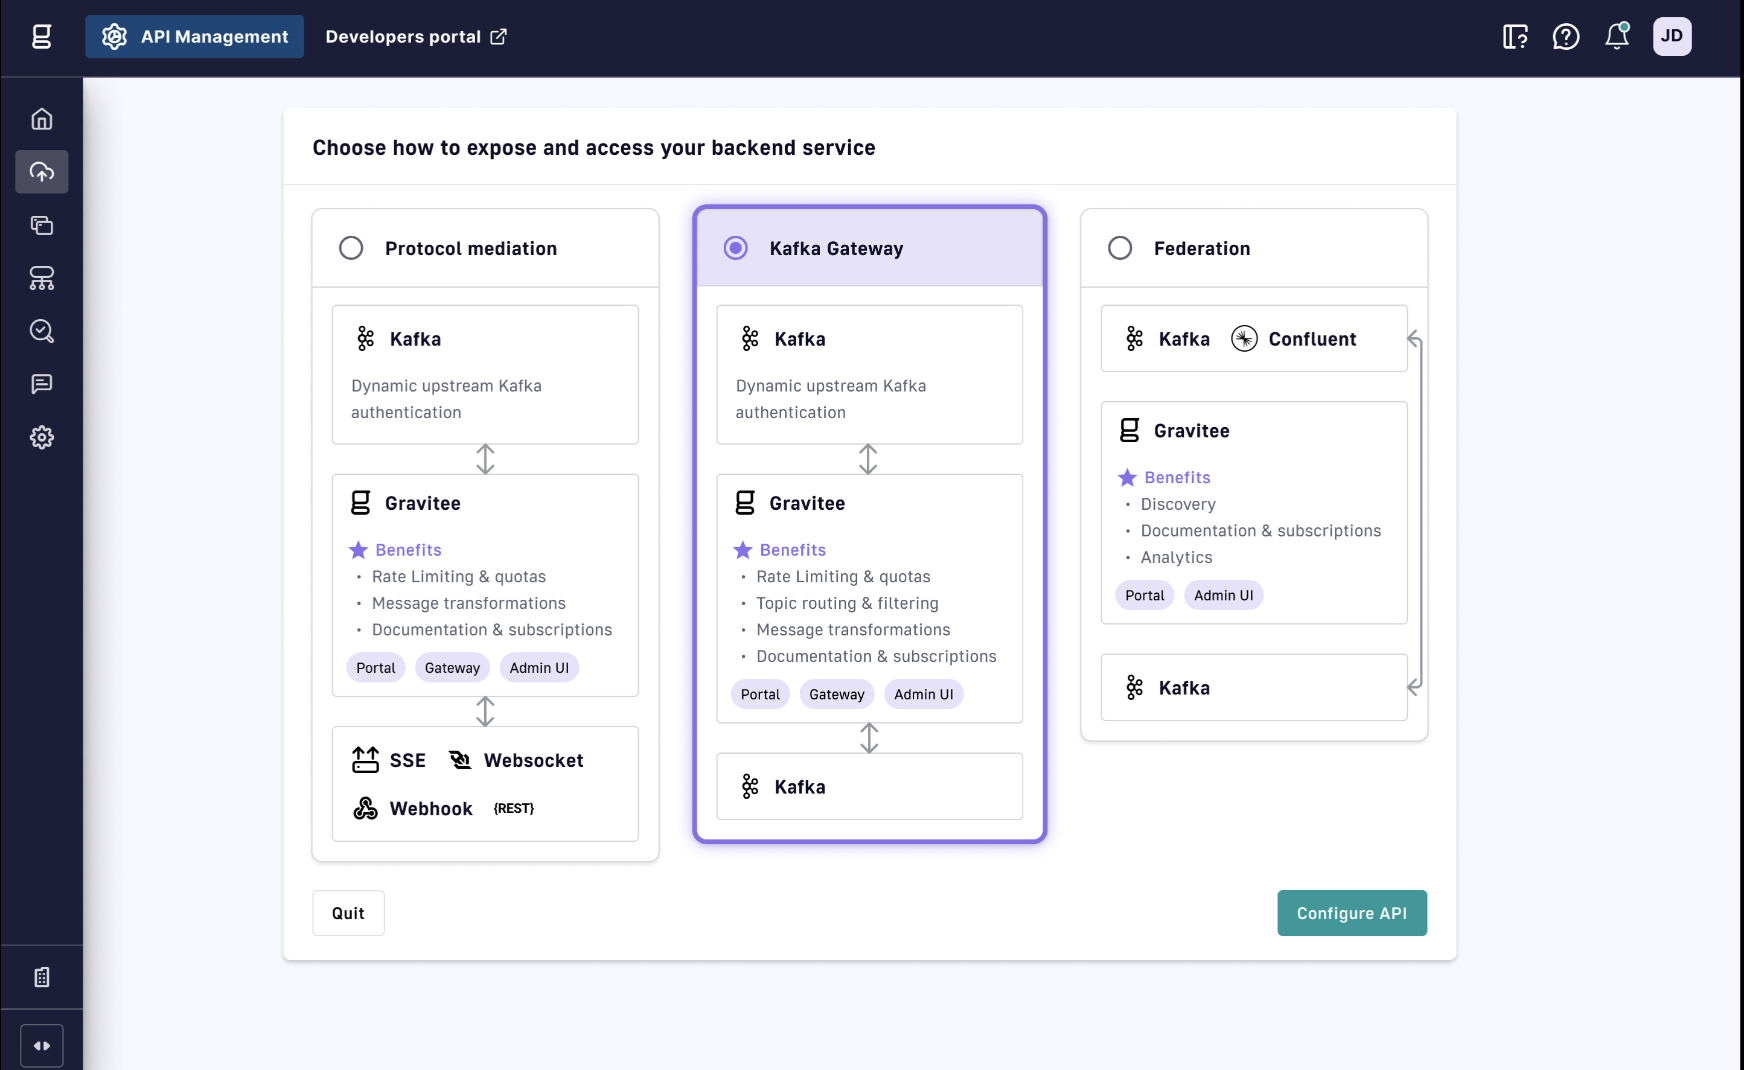
Task: Click the Configure API button
Action: 1351,913
